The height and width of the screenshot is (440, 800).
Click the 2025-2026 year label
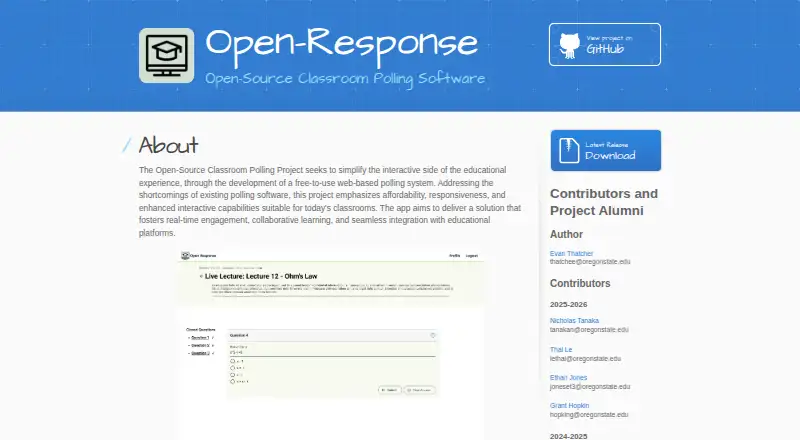pyautogui.click(x=568, y=304)
